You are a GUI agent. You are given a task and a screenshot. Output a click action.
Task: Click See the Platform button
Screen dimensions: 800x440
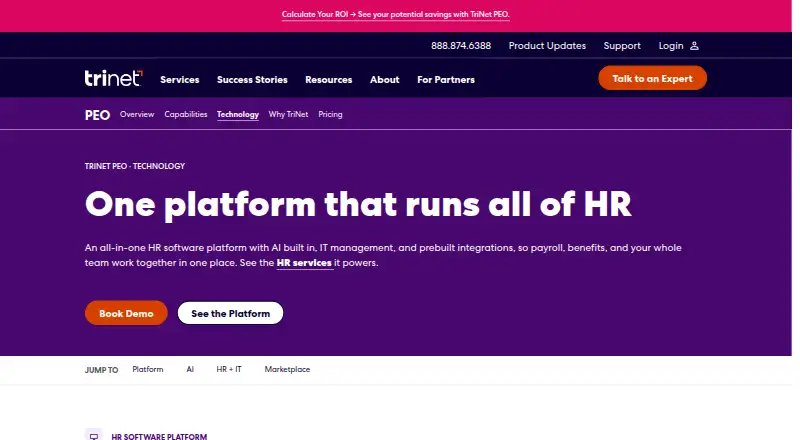[230, 313]
